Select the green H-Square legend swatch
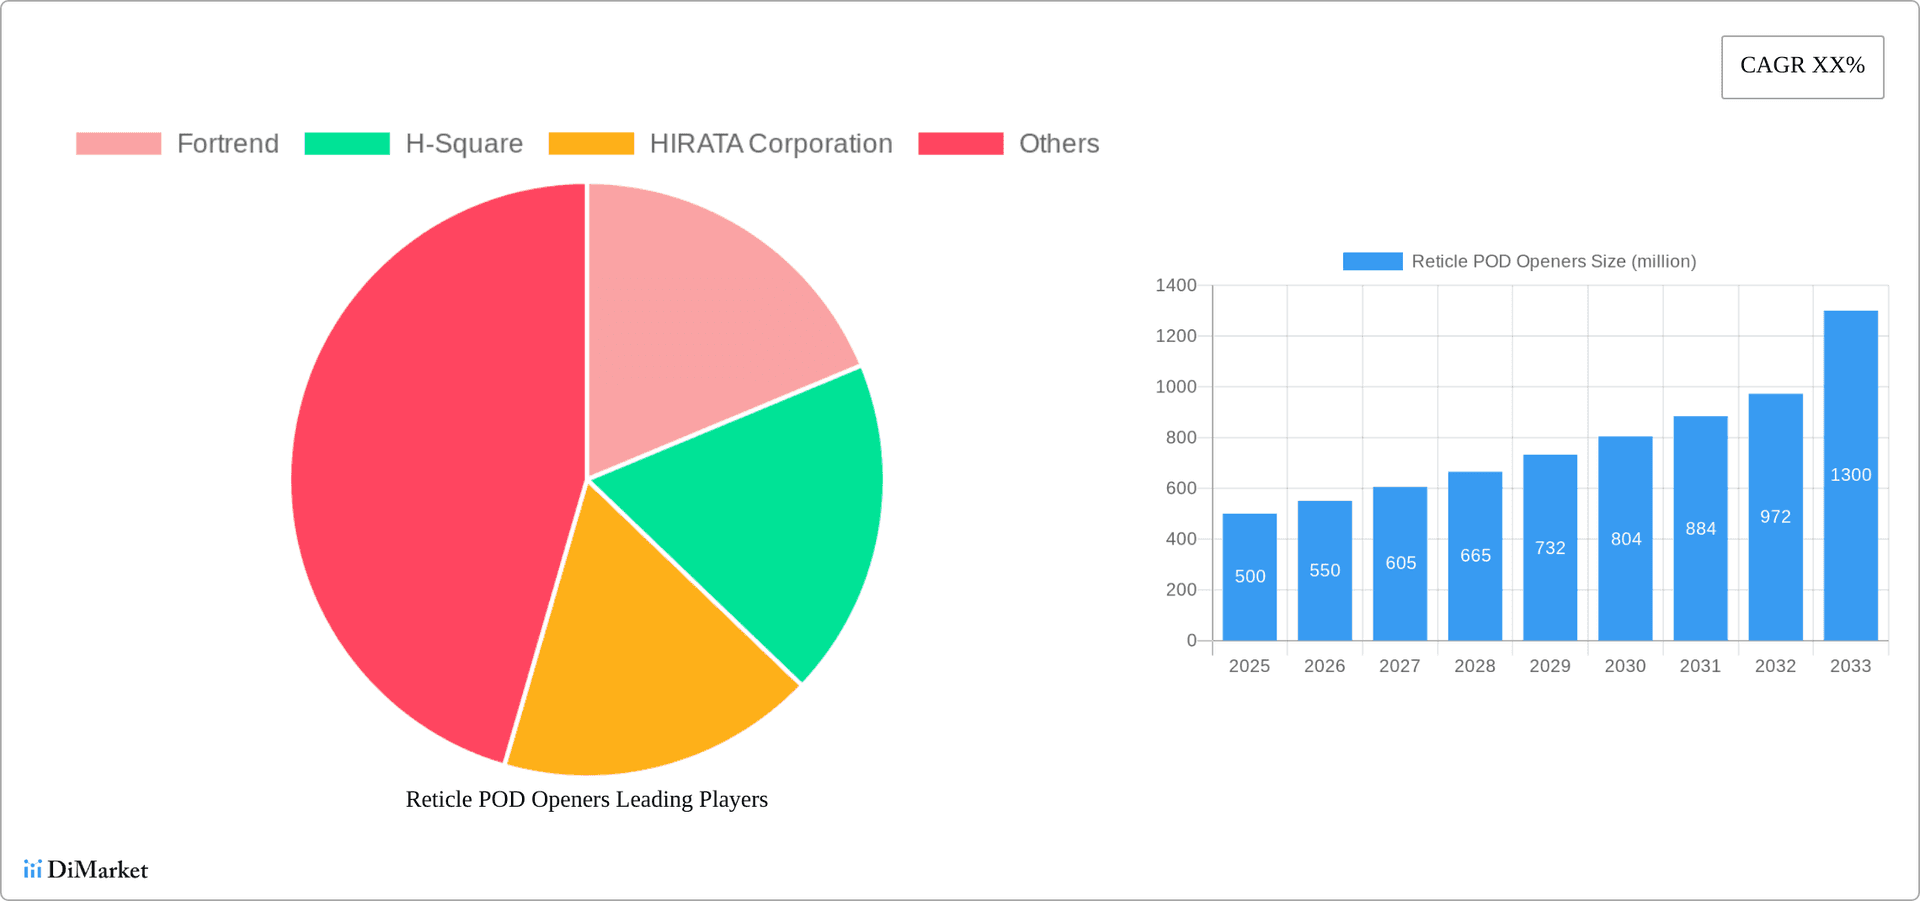This screenshot has height=901, width=1920. click(x=345, y=143)
